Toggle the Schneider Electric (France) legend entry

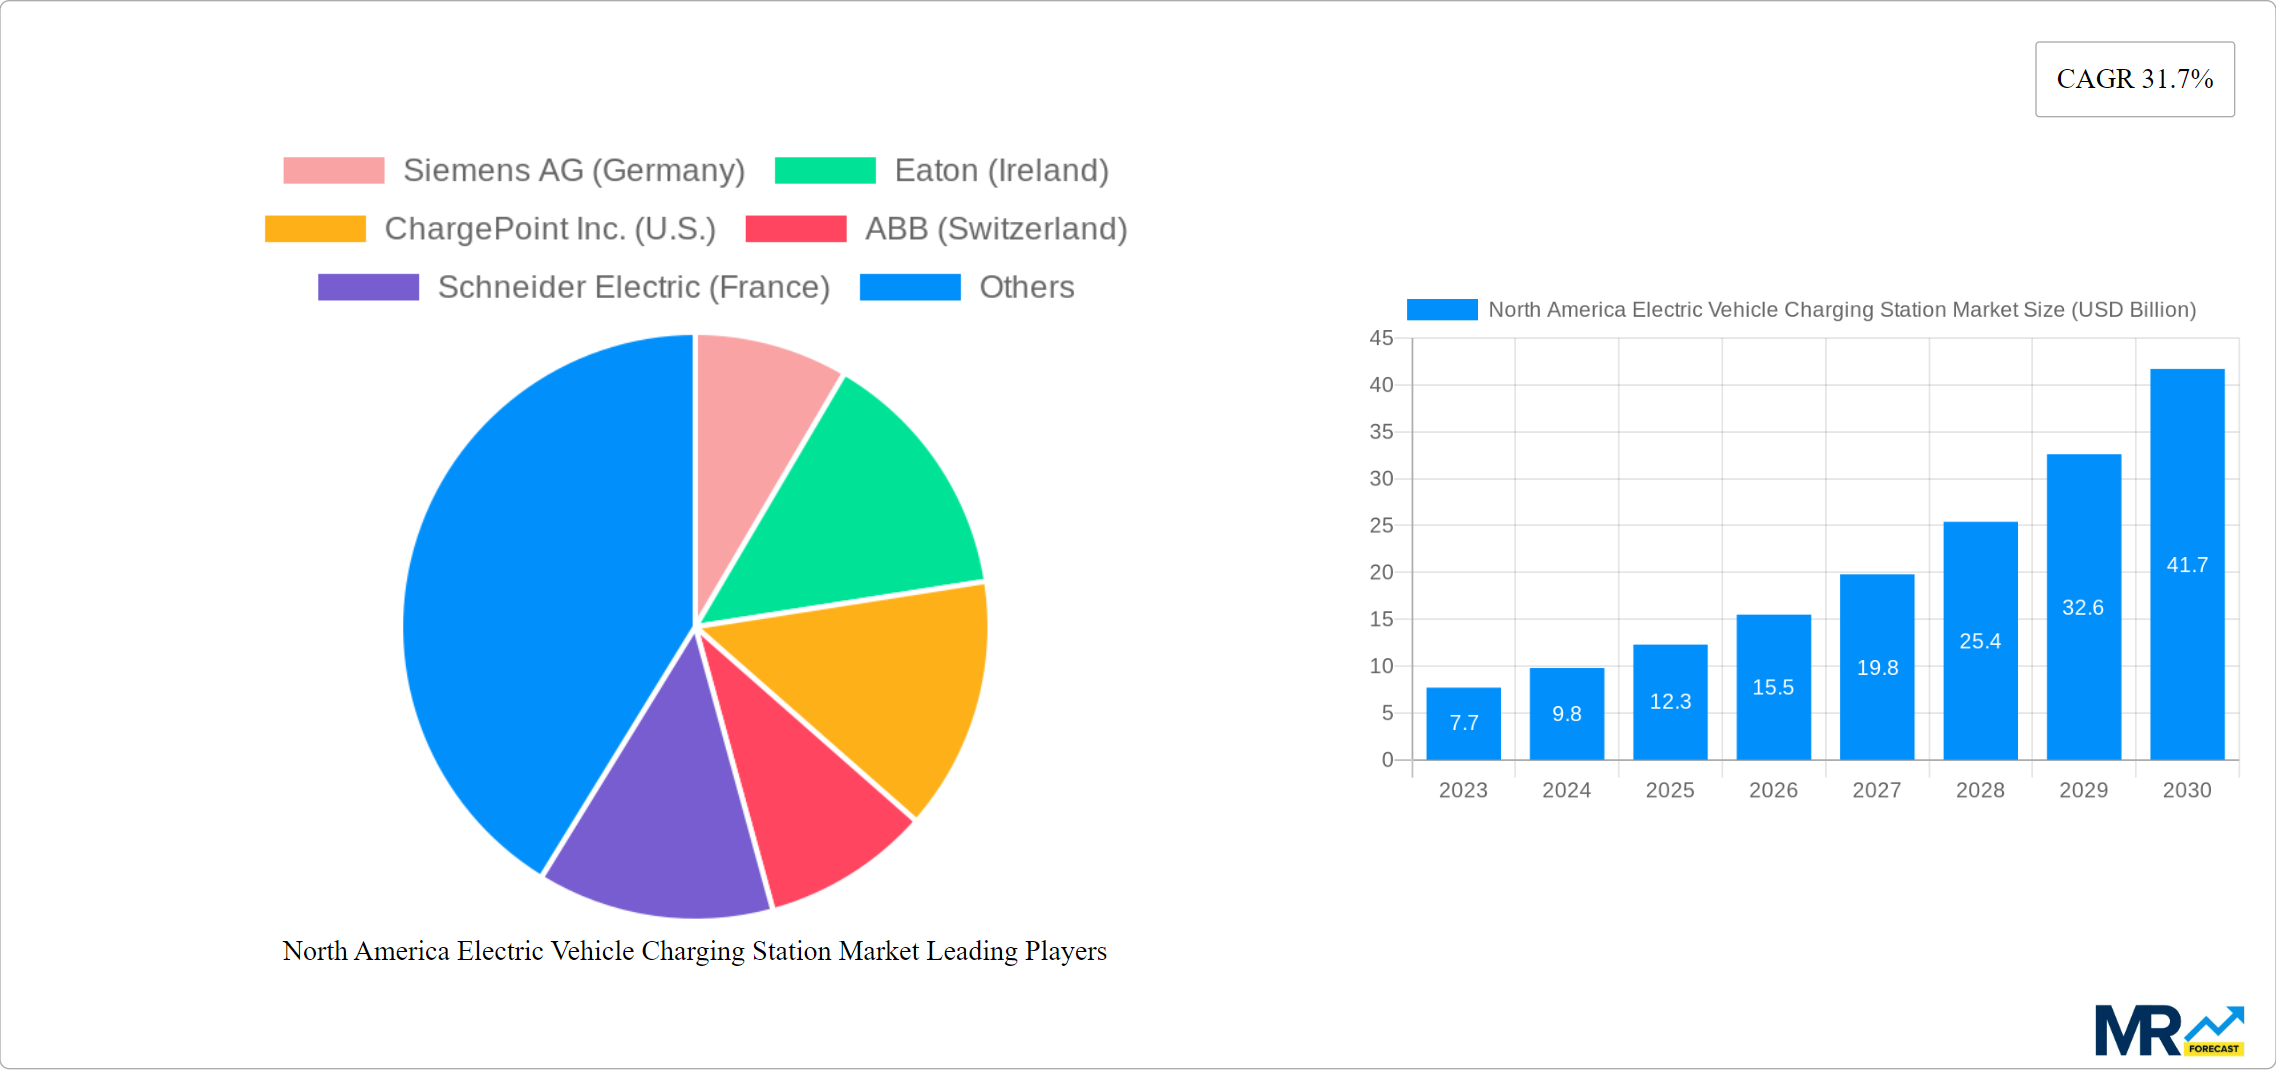tap(634, 287)
